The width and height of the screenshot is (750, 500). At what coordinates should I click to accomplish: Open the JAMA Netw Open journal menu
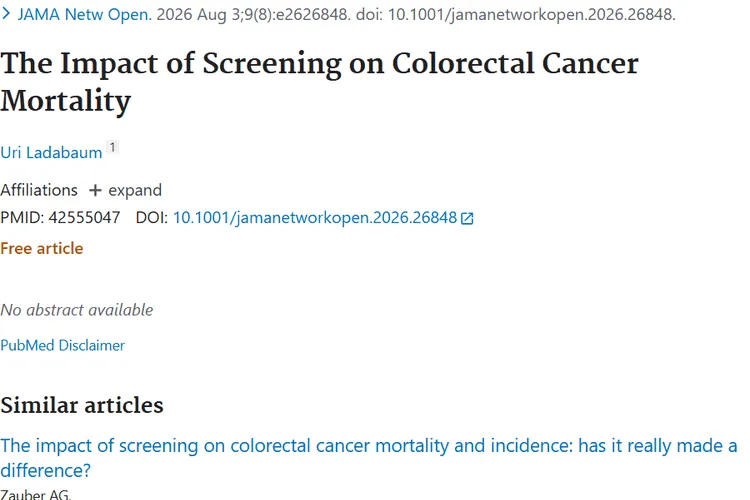(x=85, y=14)
